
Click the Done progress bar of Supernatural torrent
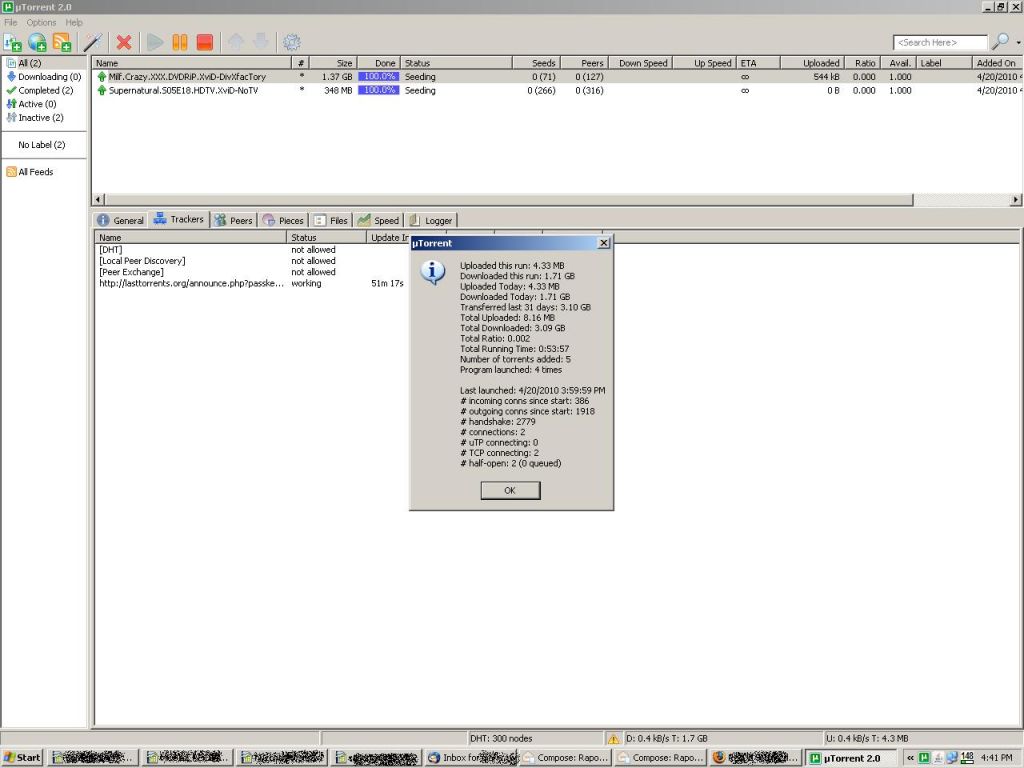378,90
